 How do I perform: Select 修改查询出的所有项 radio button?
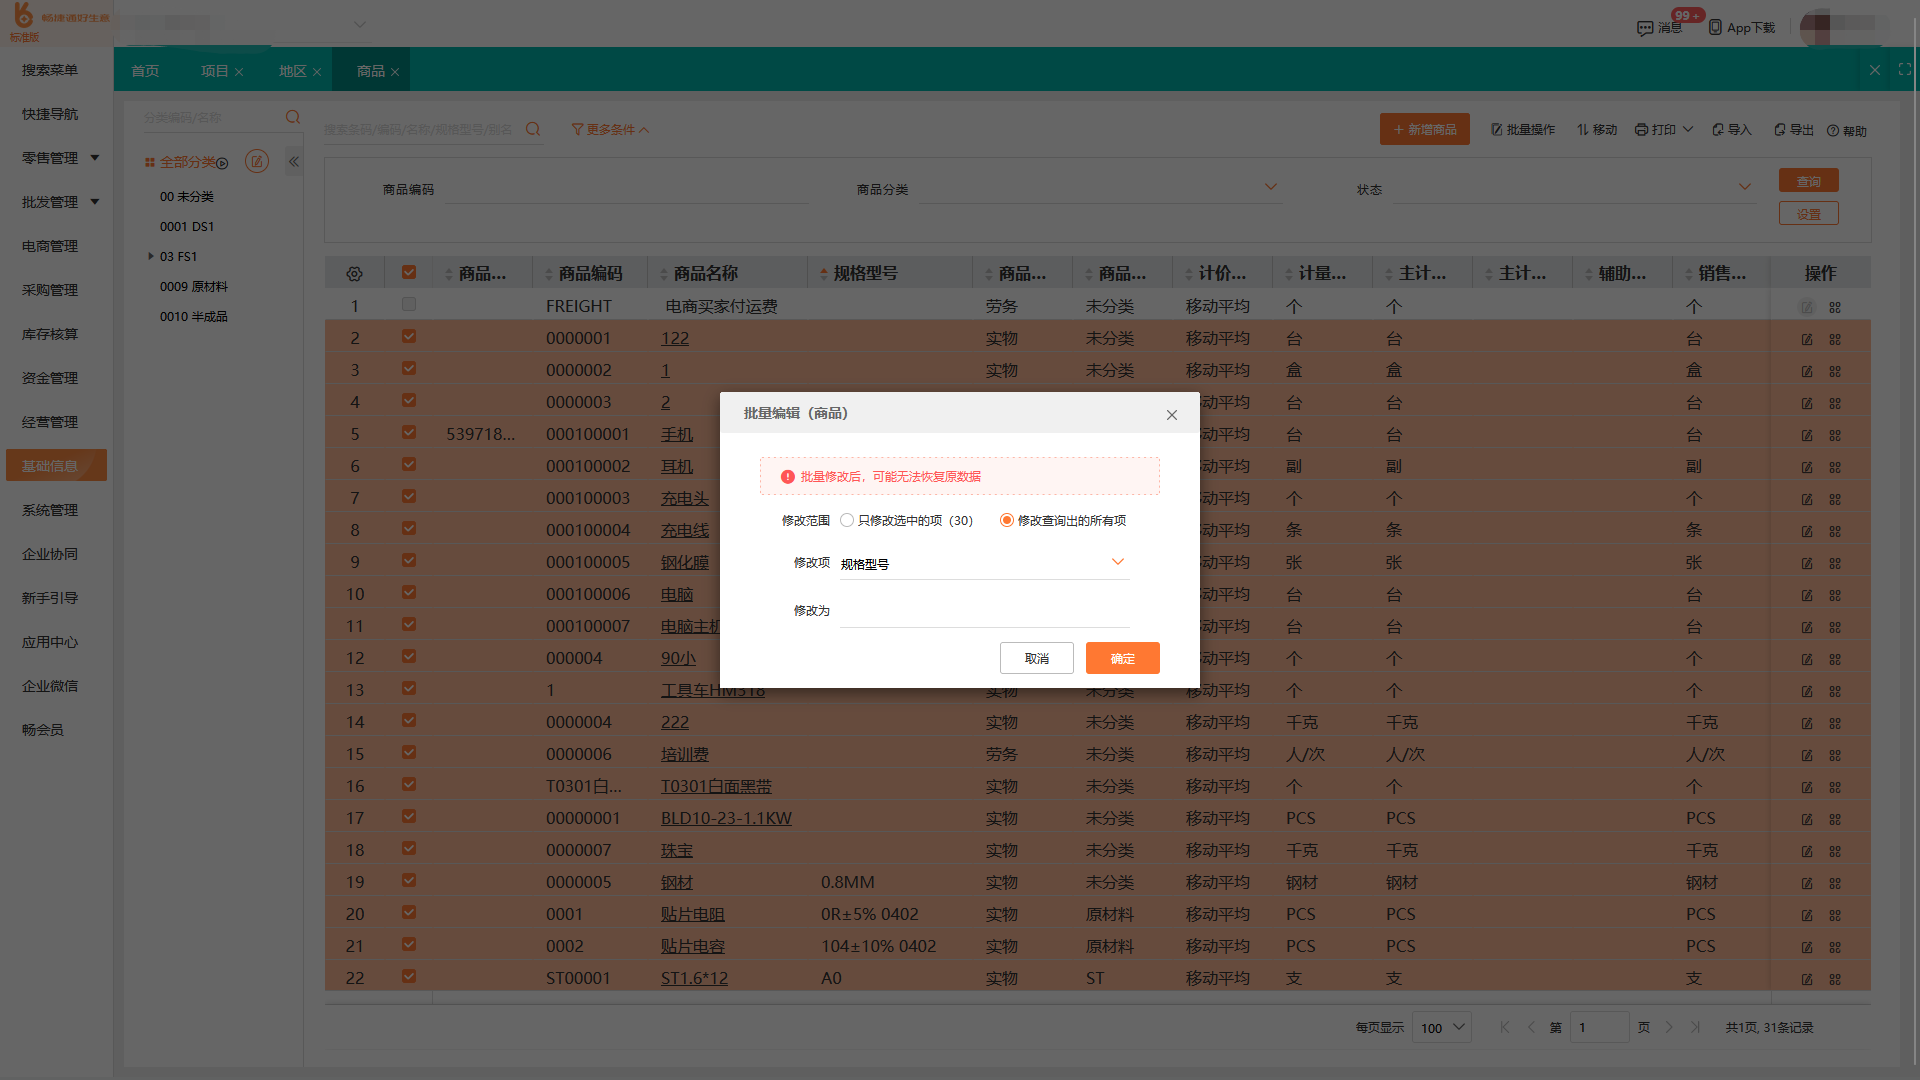pyautogui.click(x=1007, y=520)
